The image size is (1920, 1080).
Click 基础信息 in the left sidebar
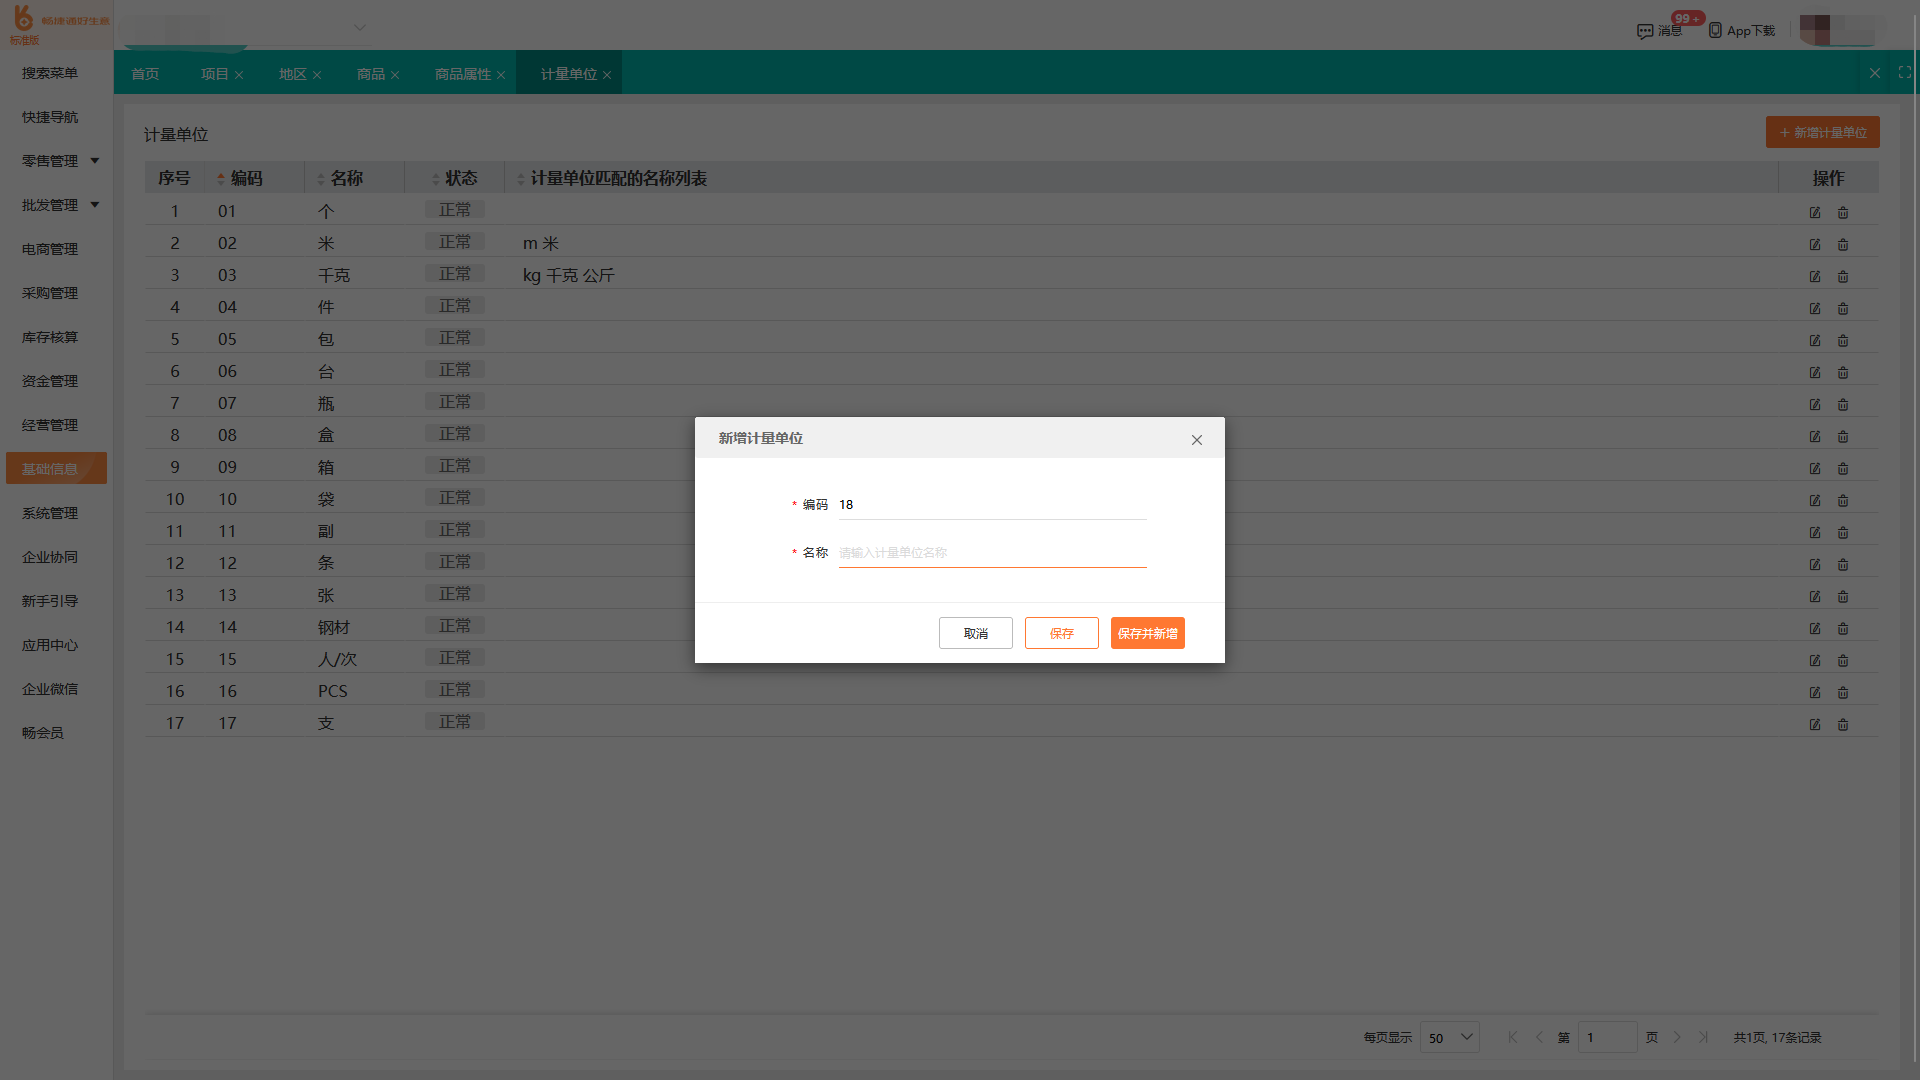(53, 468)
